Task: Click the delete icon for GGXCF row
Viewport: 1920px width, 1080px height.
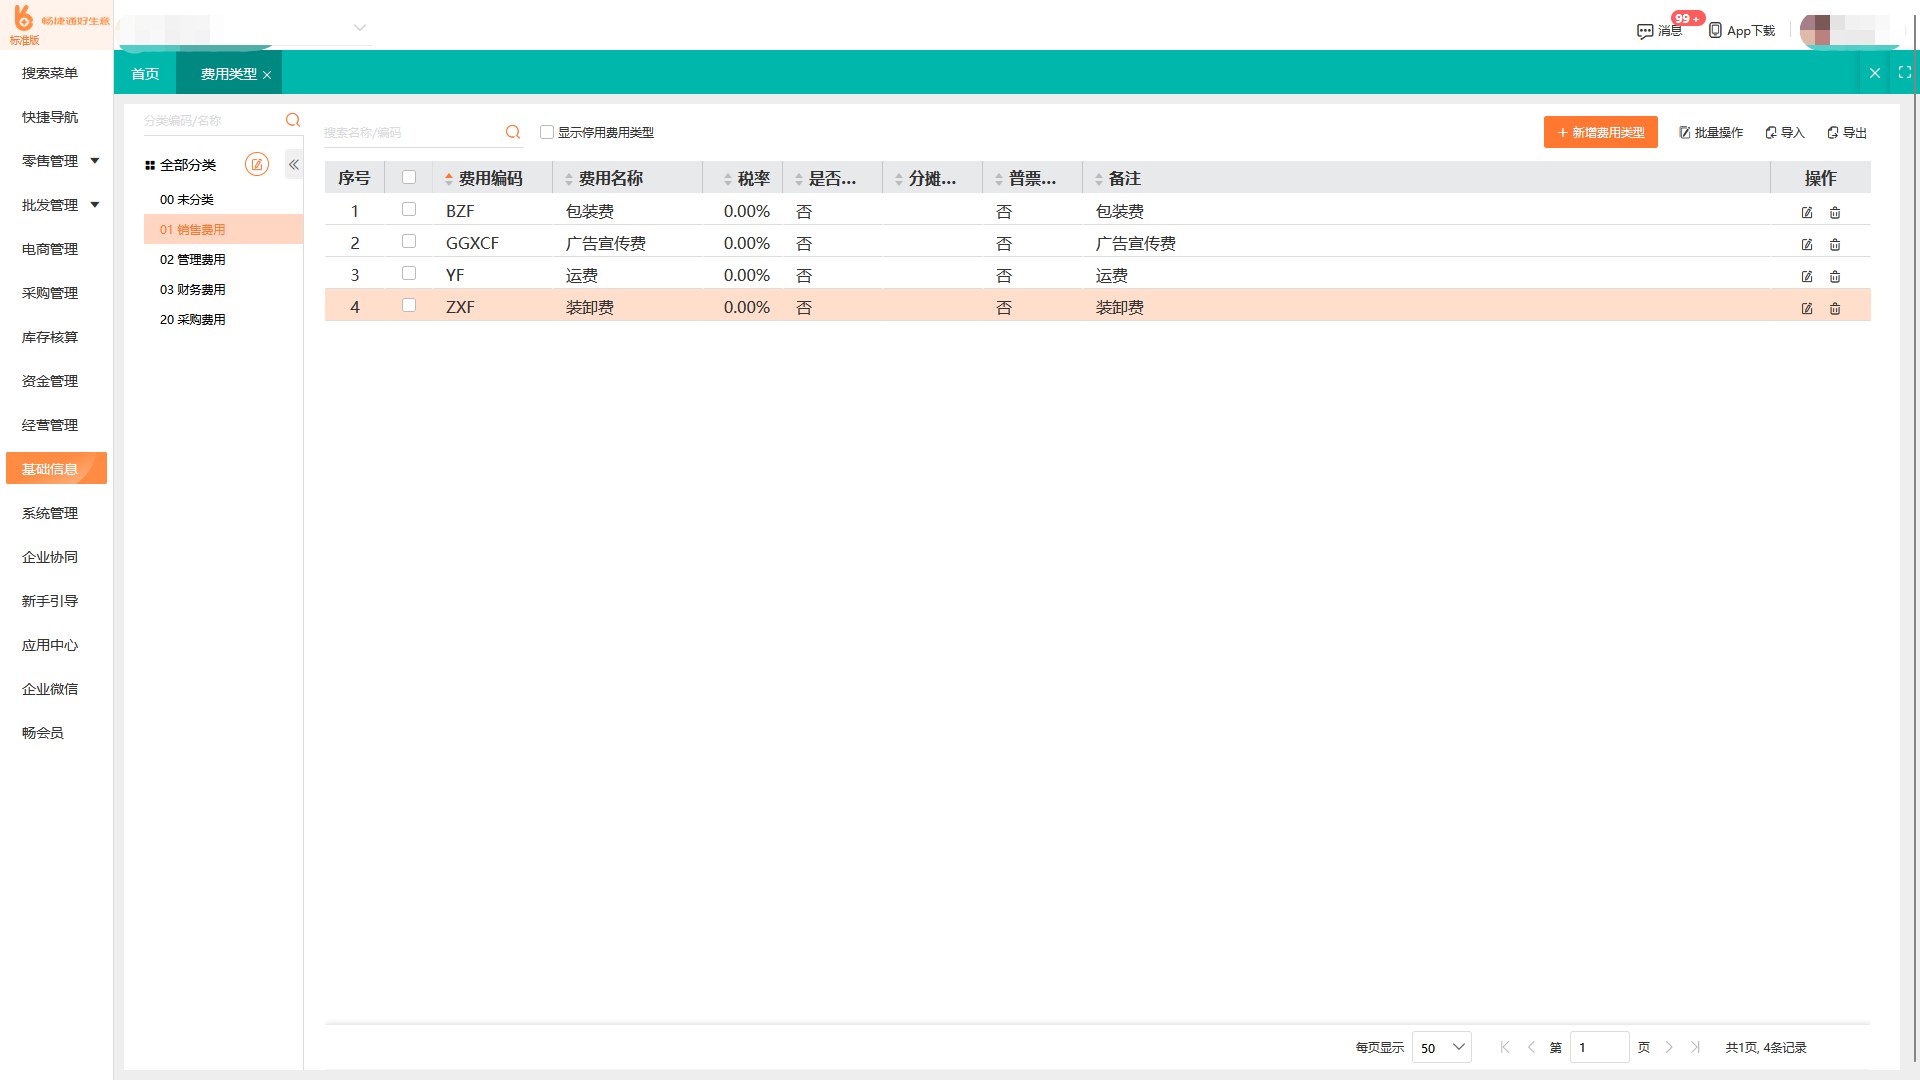Action: click(1834, 243)
